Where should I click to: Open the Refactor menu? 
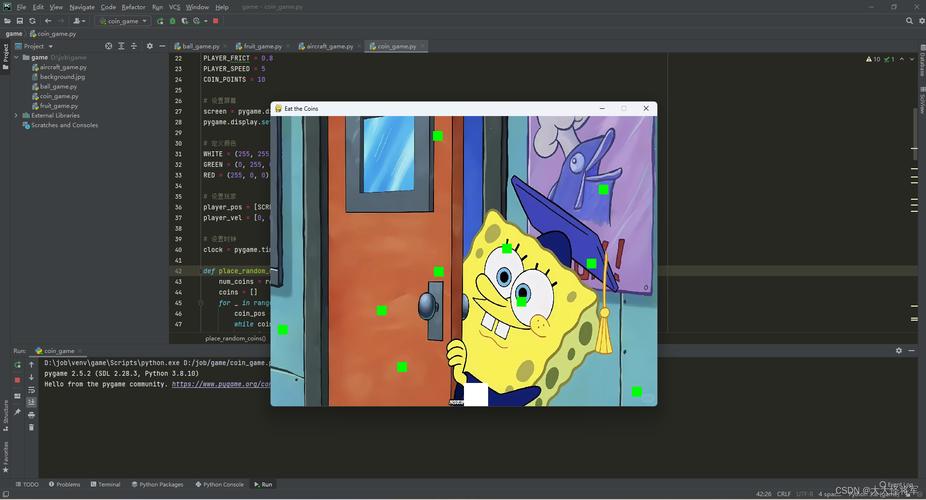pos(133,7)
